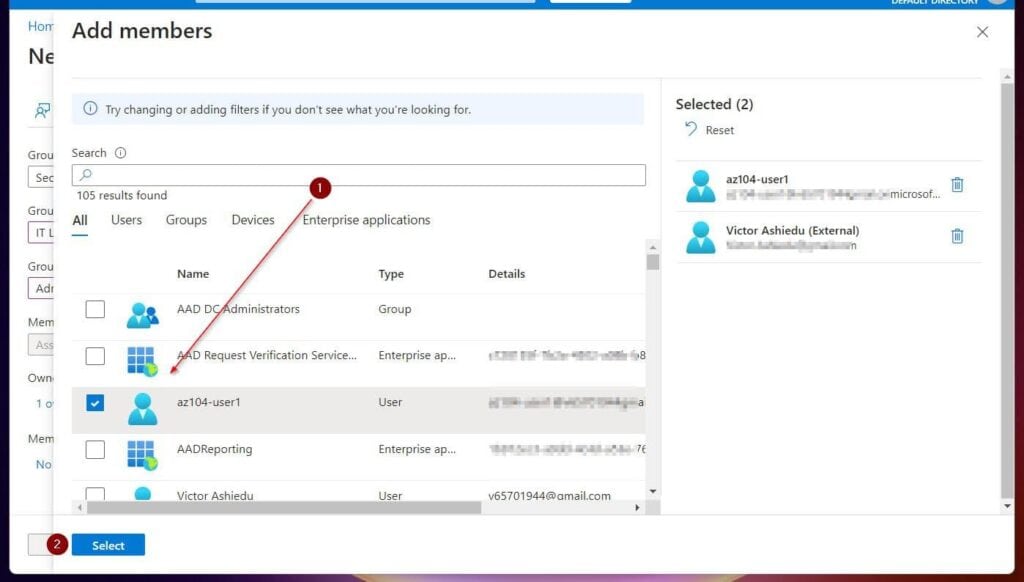
Task: Check the AADReporting checkbox
Action: tap(95, 449)
